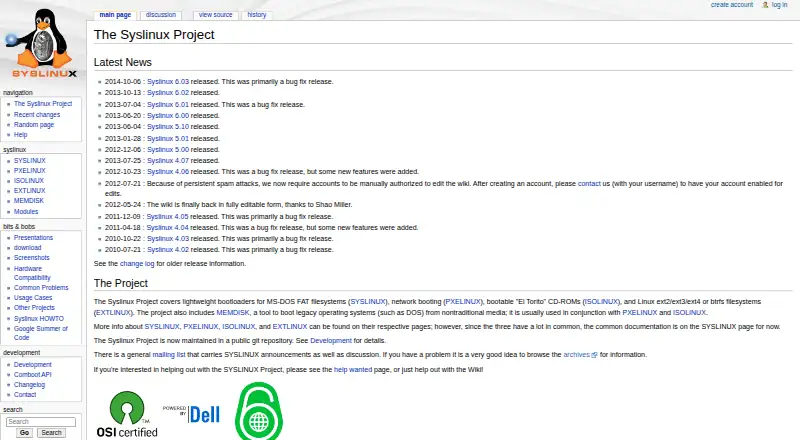
Task: Open the Common Problems link
Action: click(x=41, y=287)
